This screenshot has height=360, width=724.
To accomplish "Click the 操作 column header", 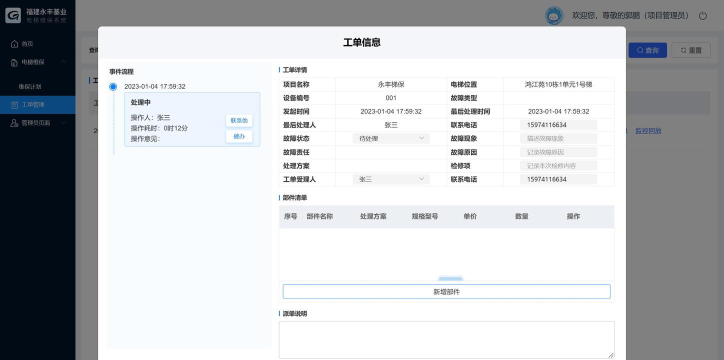I will tap(573, 216).
